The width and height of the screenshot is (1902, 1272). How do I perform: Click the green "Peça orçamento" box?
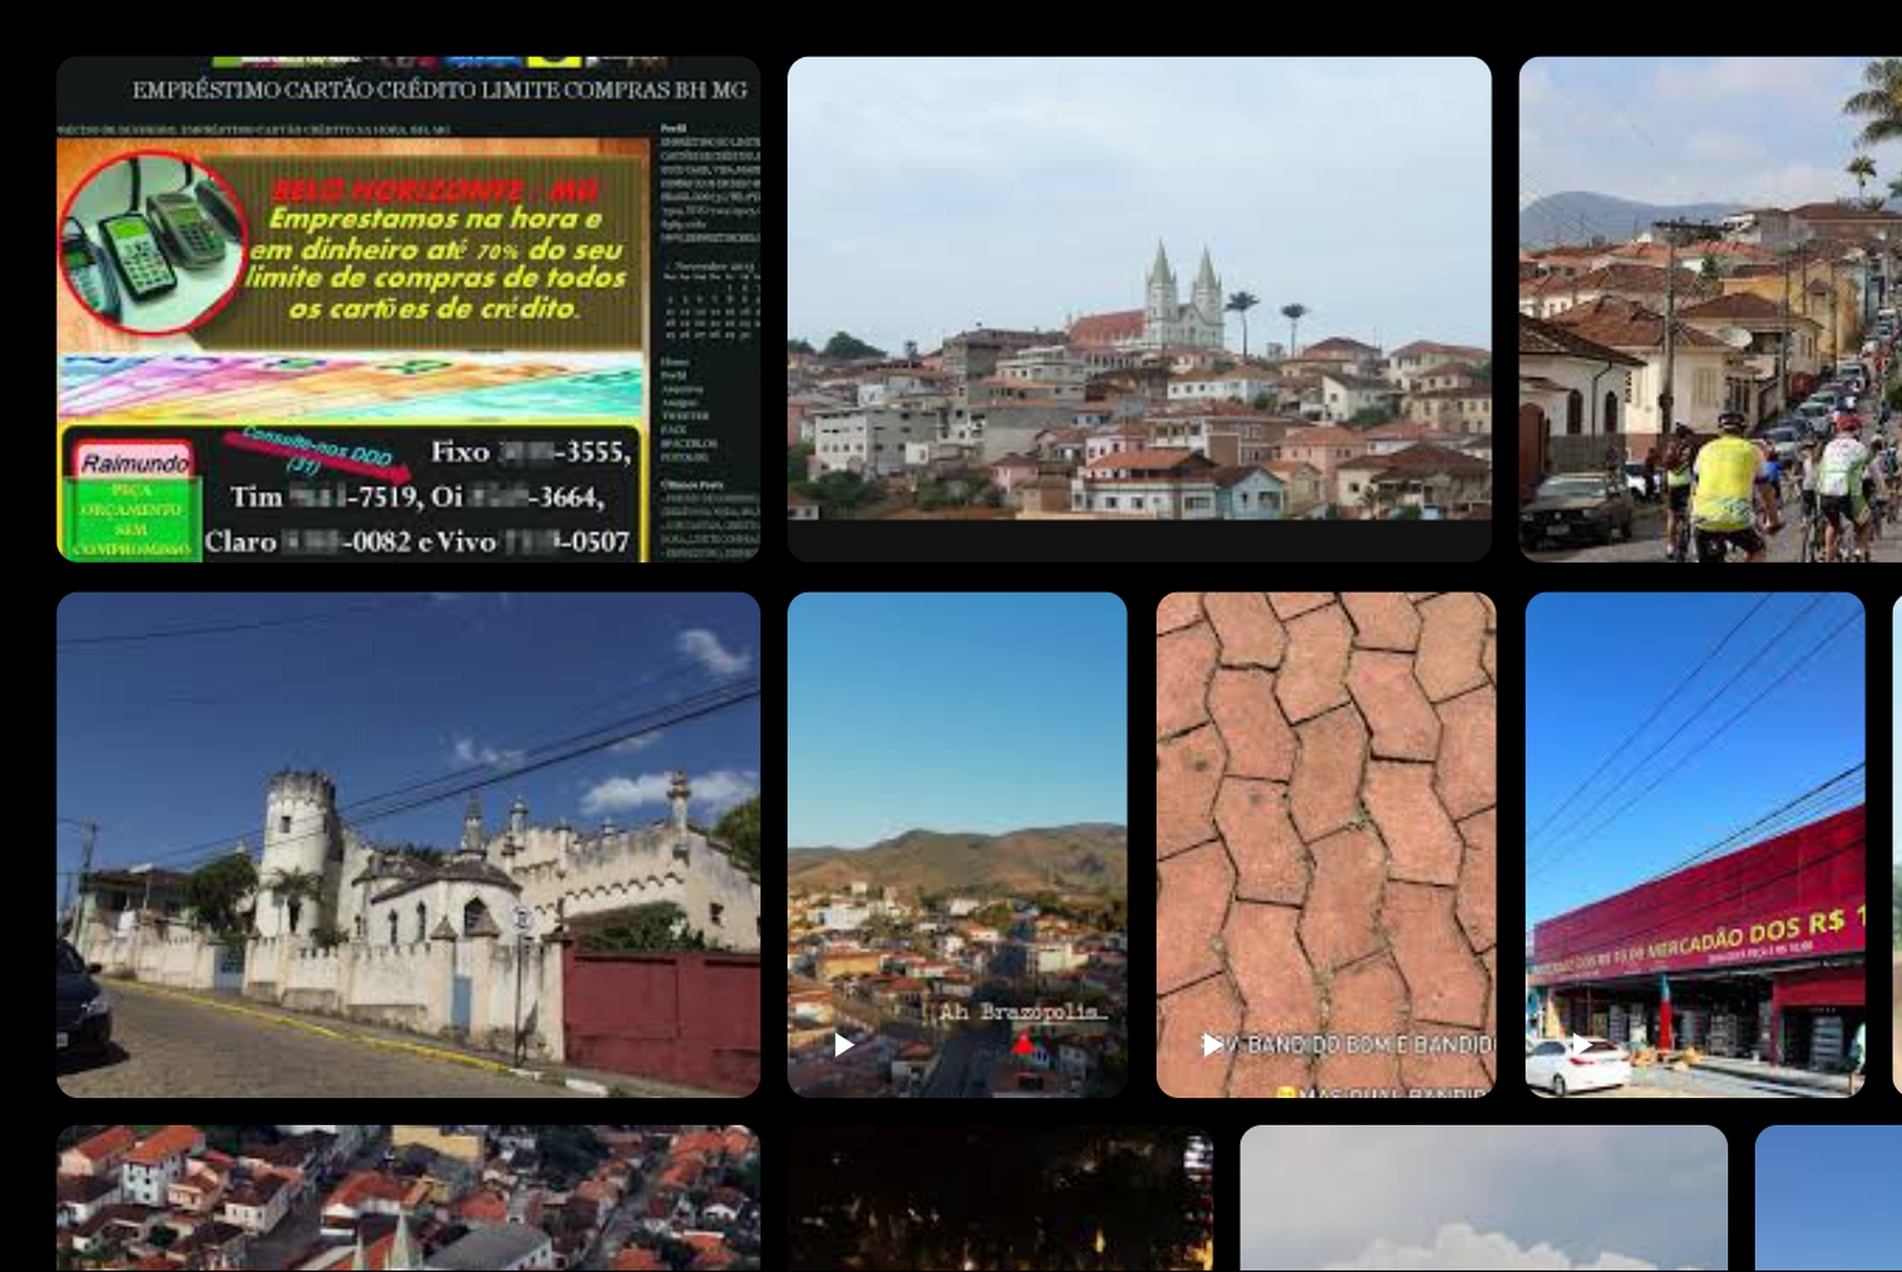[131, 519]
